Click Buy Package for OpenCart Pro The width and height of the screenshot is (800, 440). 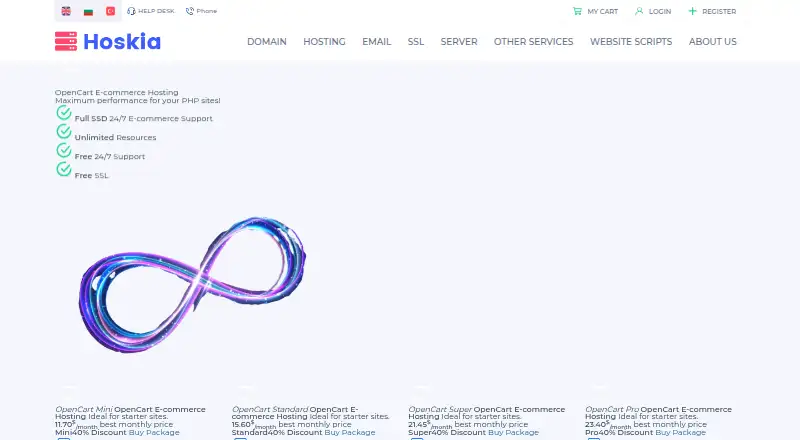pyautogui.click(x=681, y=432)
